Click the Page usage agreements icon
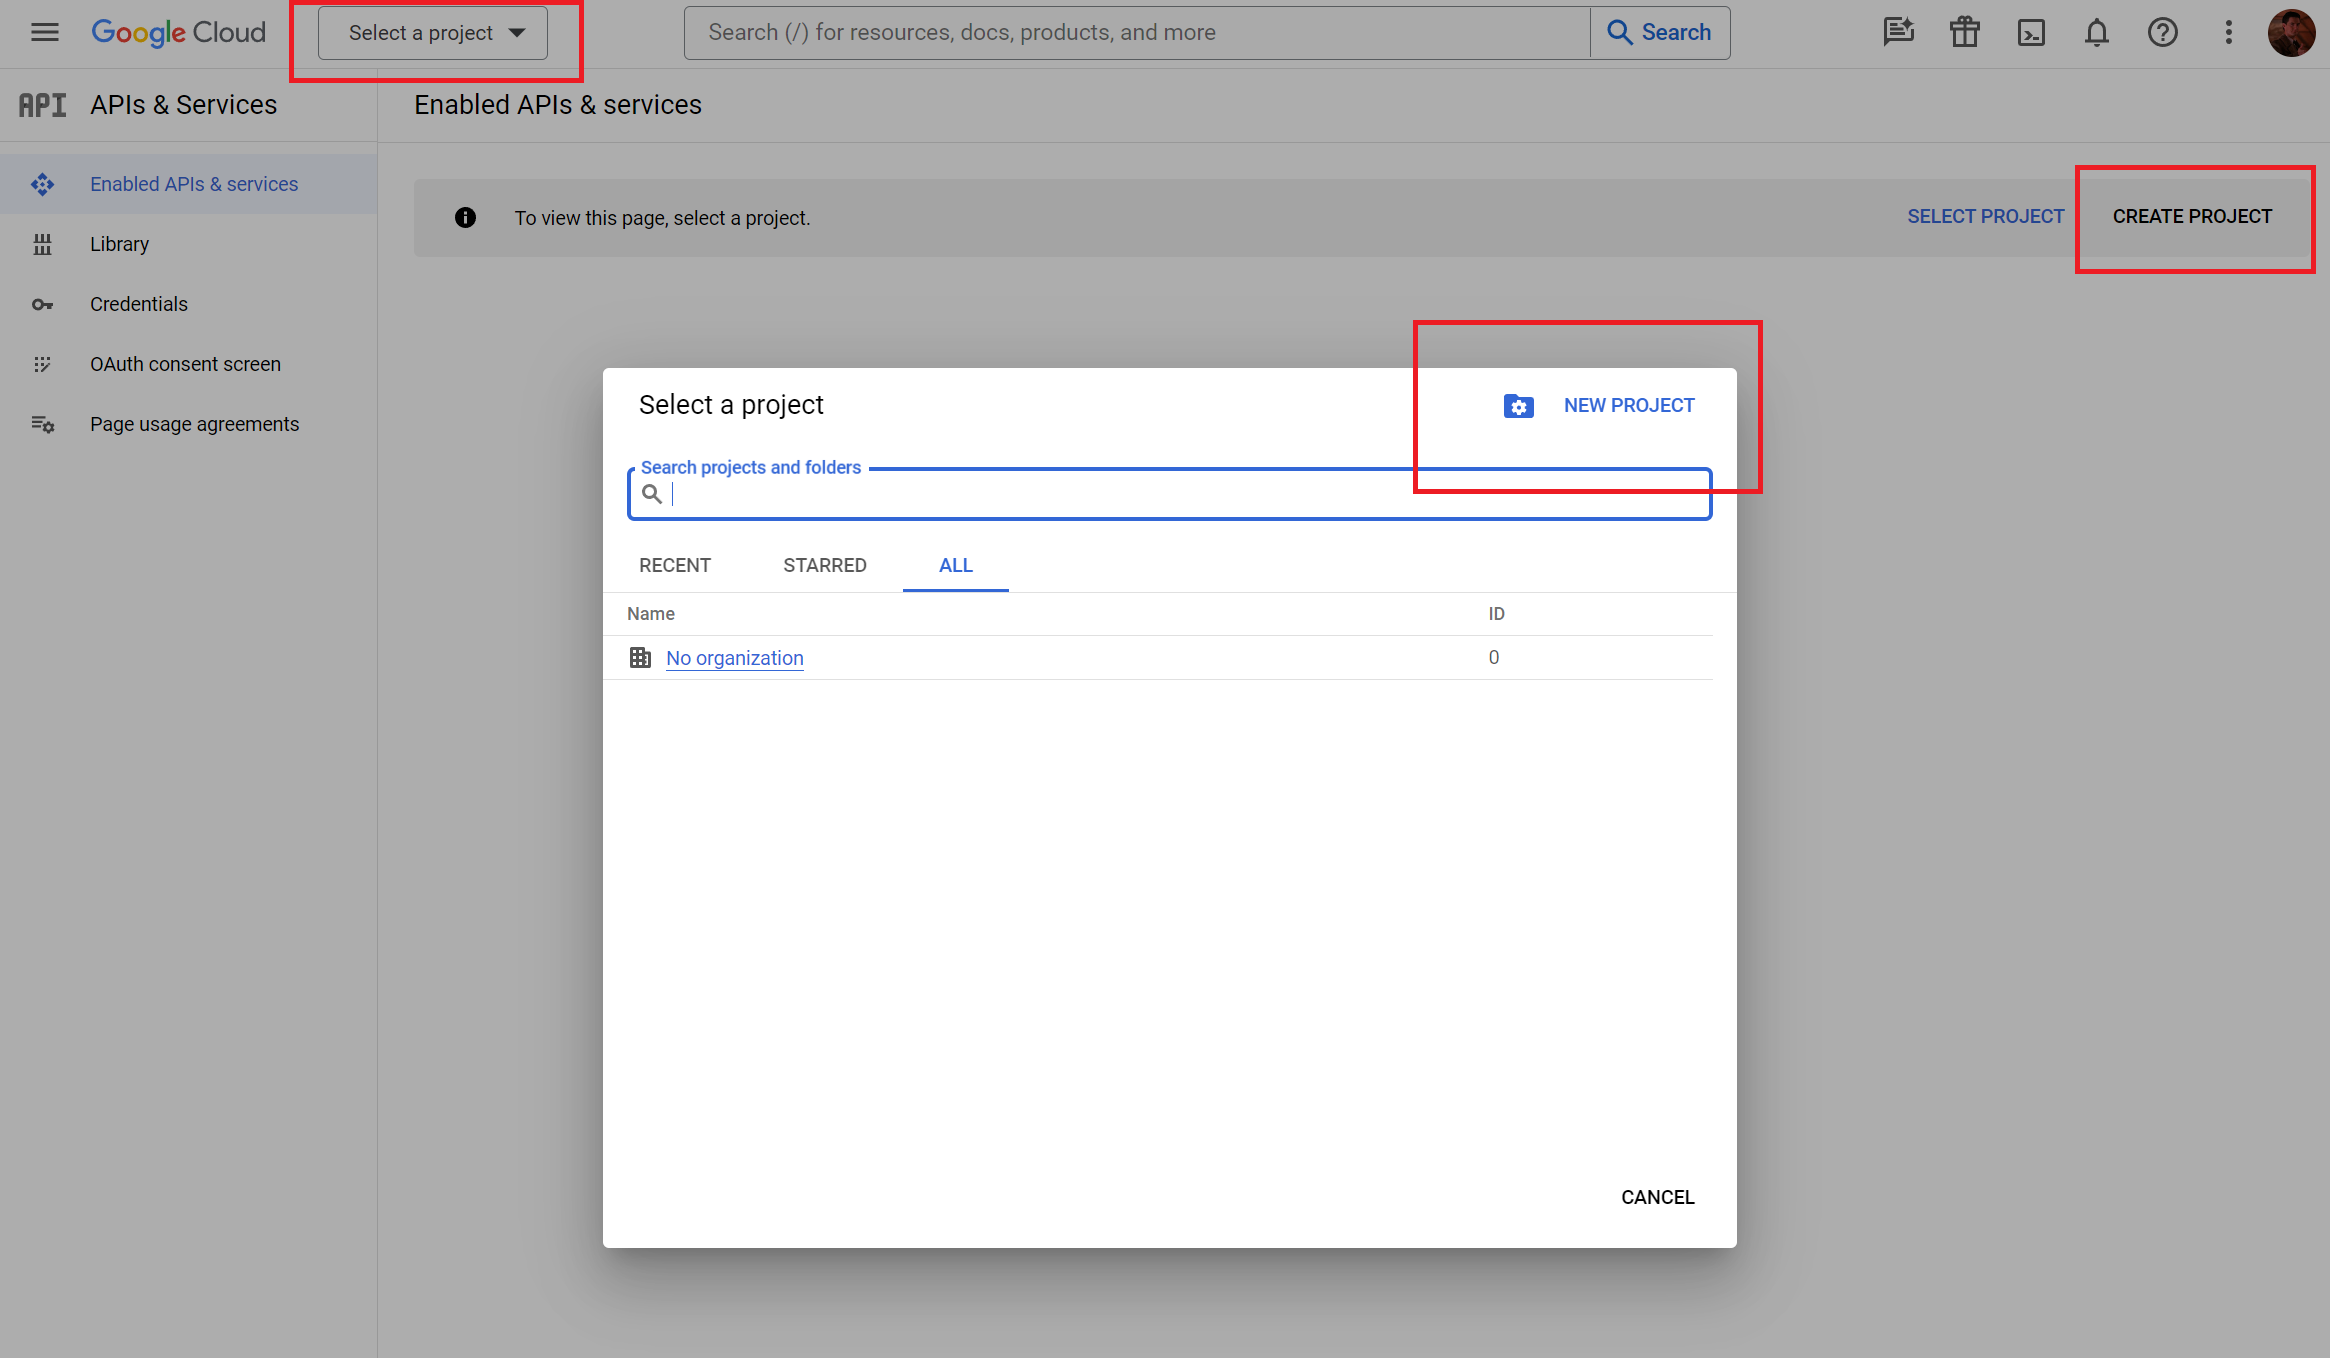This screenshot has width=2330, height=1358. click(x=44, y=424)
